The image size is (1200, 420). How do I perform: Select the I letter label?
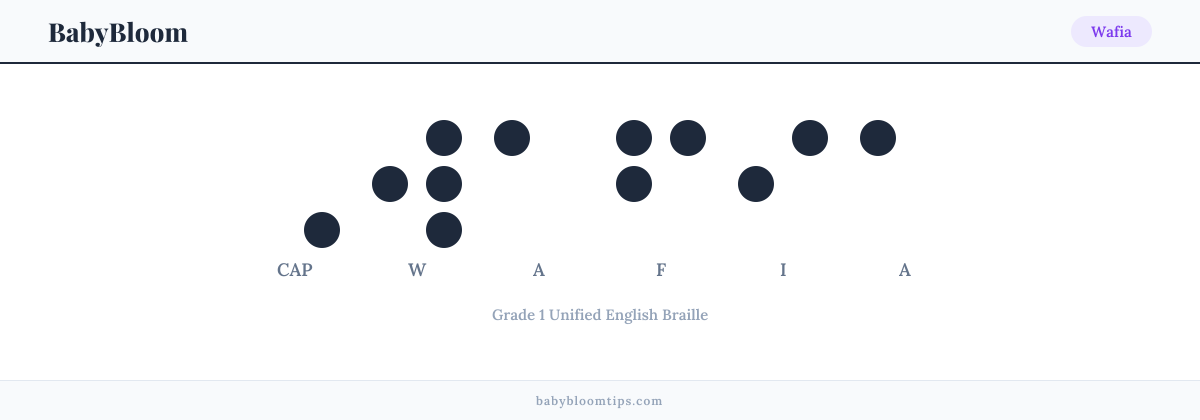(783, 270)
